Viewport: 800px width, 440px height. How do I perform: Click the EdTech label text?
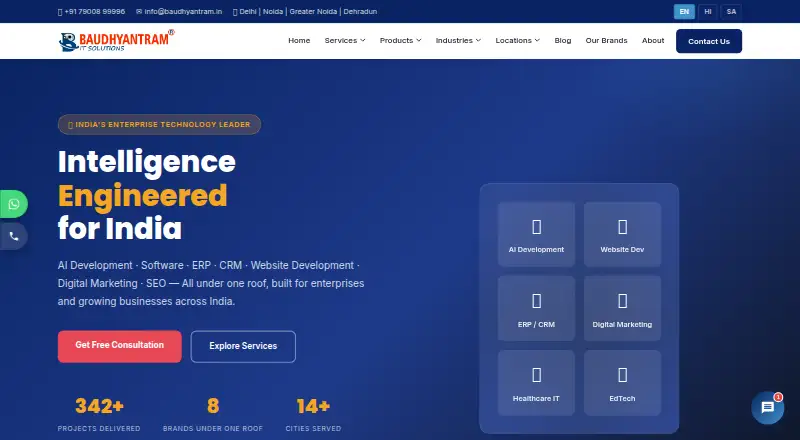coord(622,399)
